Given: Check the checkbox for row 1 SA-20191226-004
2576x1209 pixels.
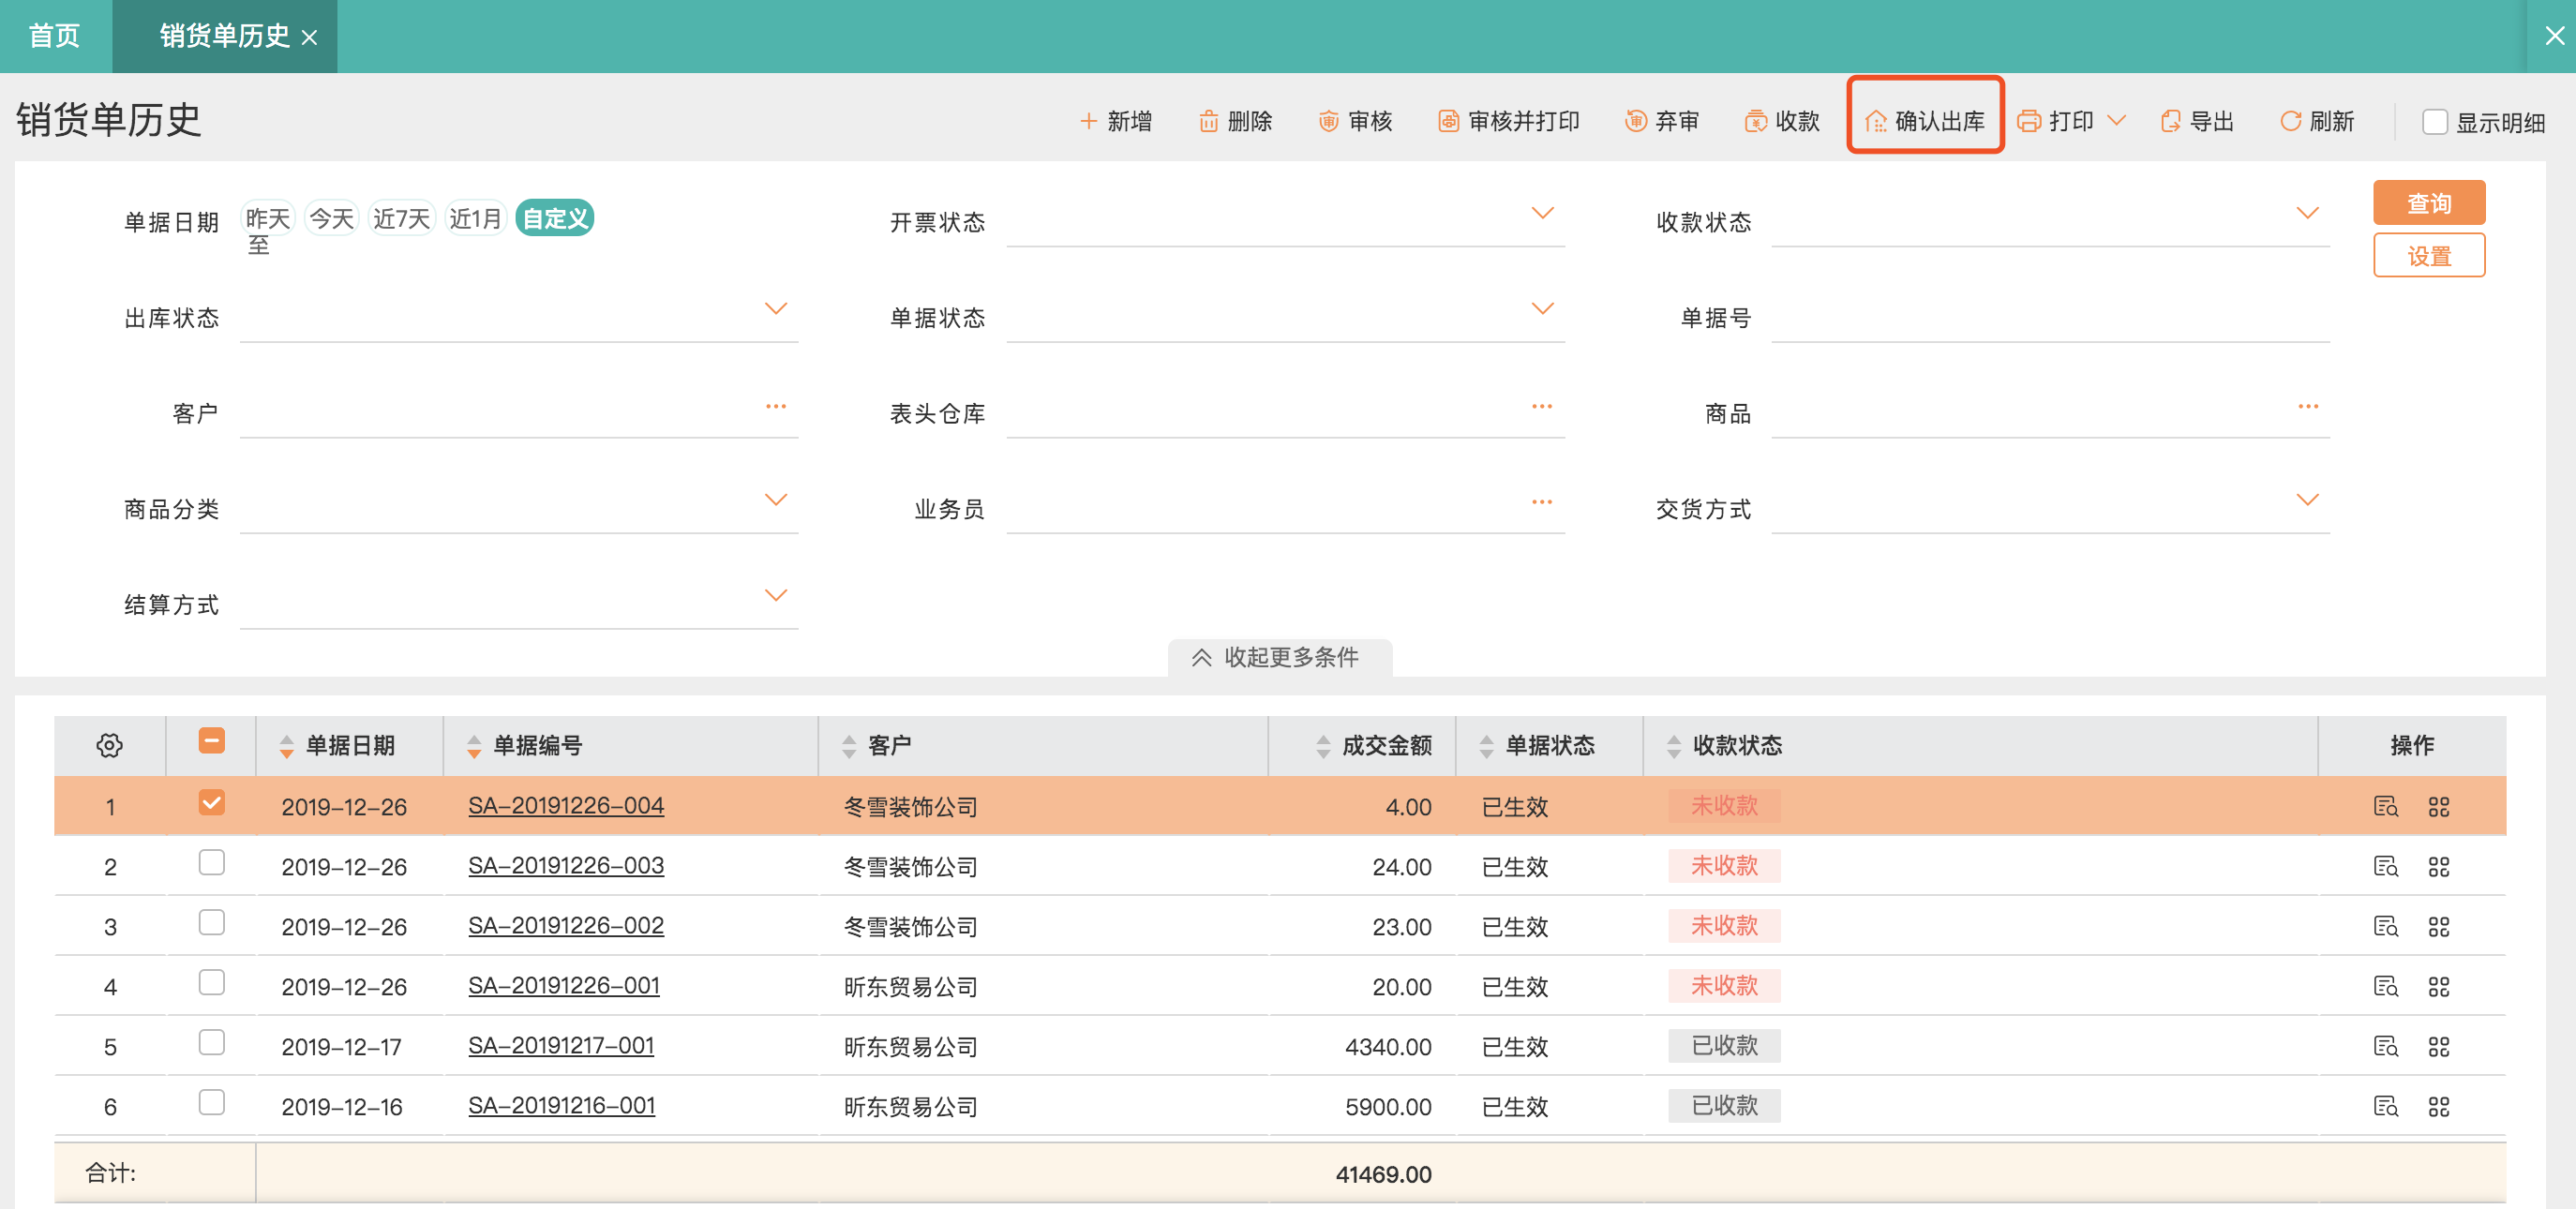Looking at the screenshot, I should (210, 803).
